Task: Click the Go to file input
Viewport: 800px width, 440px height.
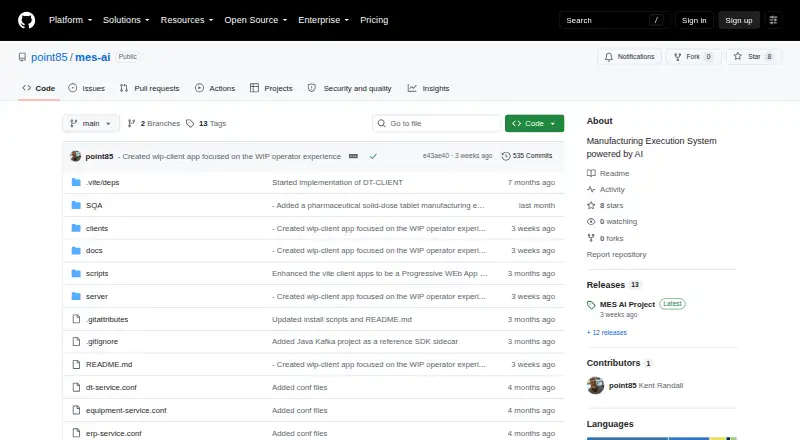Action: (x=436, y=124)
